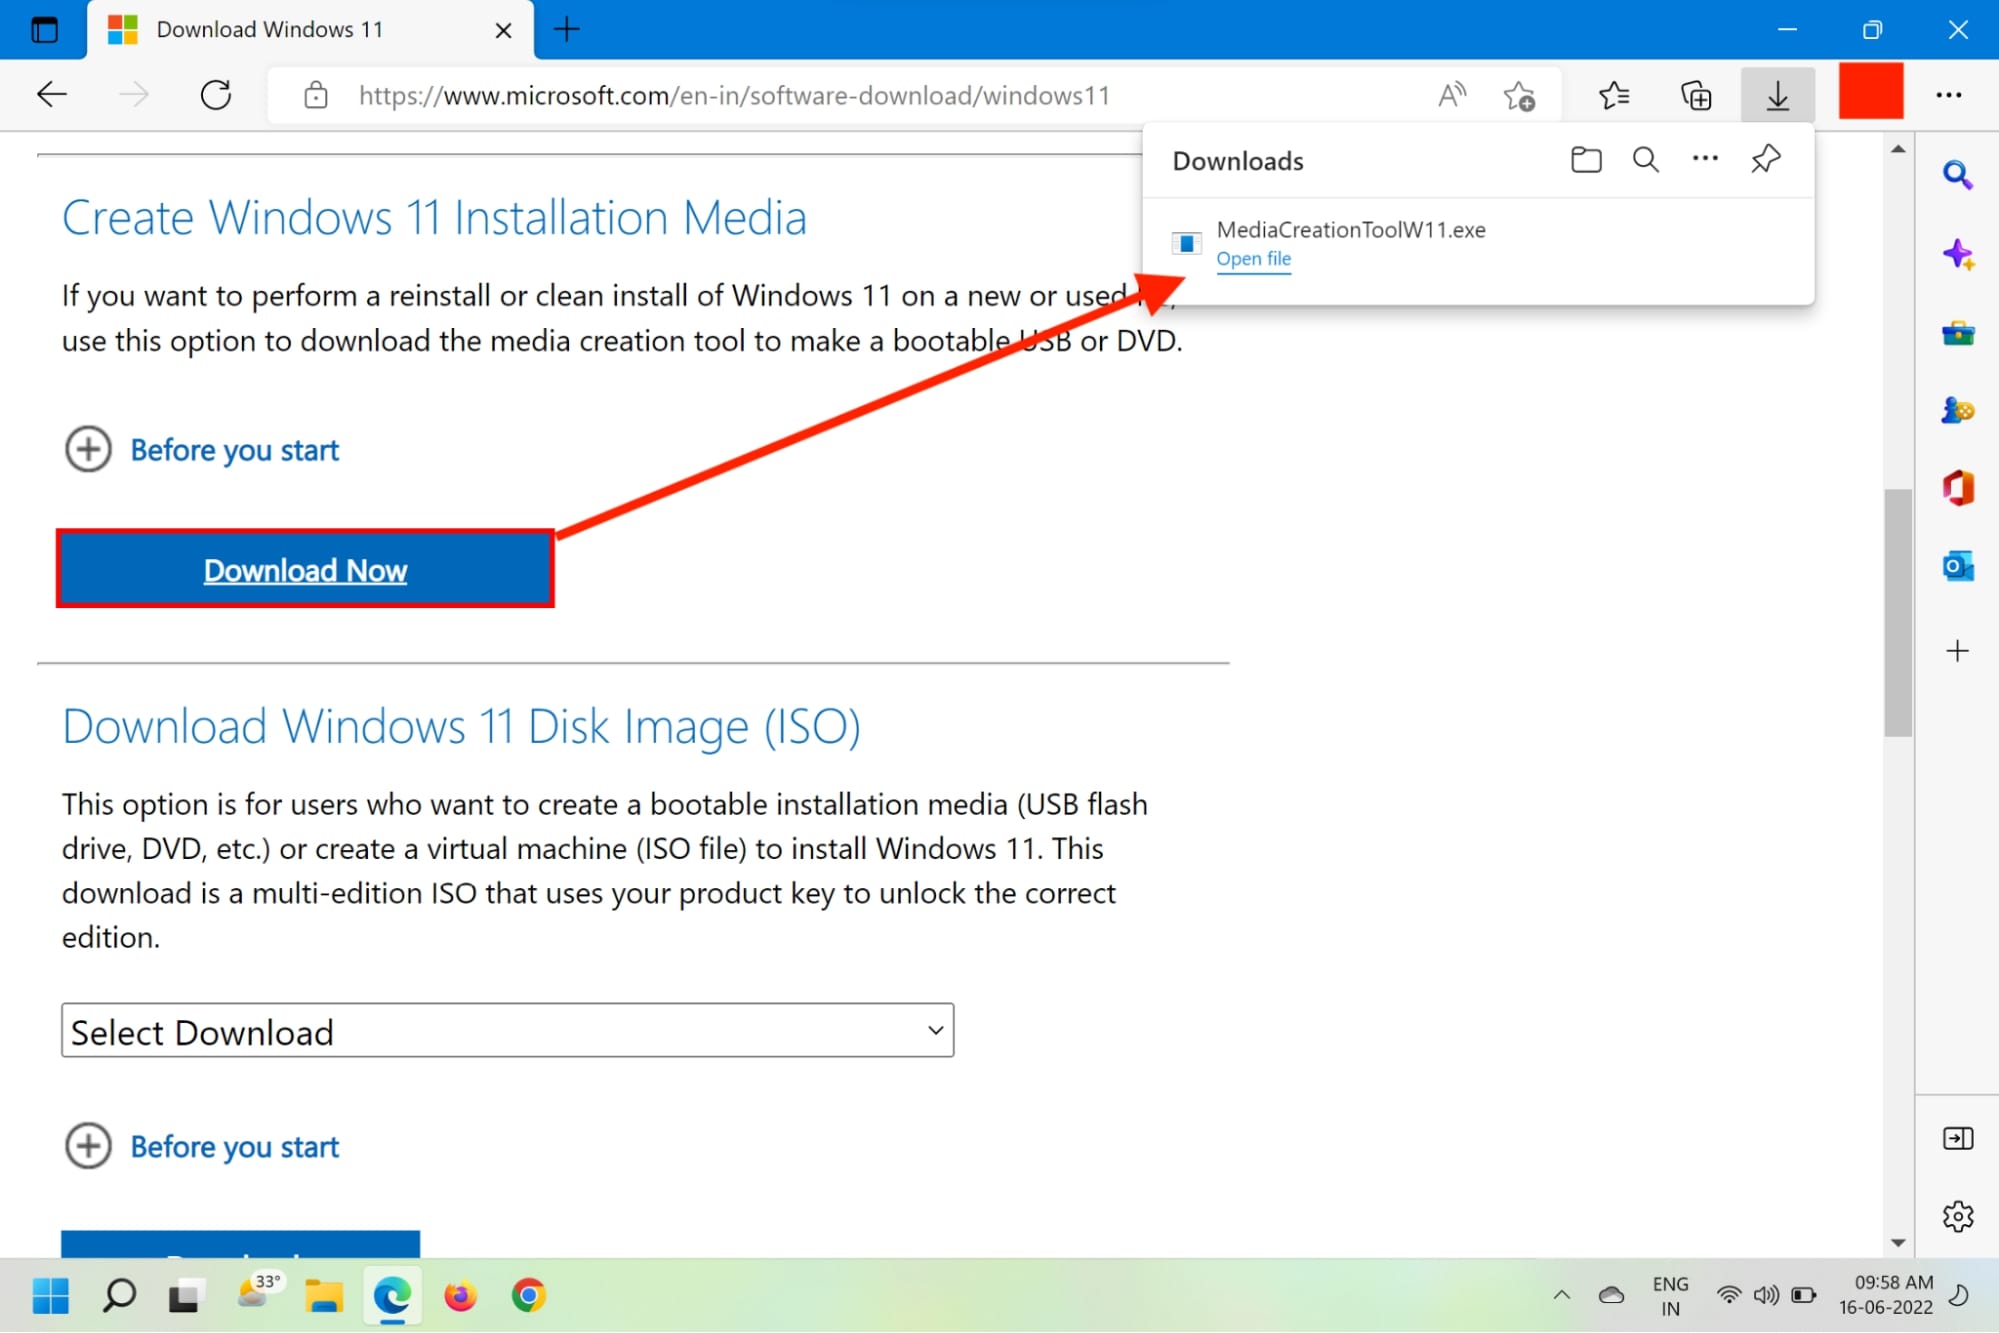Toggle immersive reader mode icon
The height and width of the screenshot is (1333, 1999).
(1451, 94)
